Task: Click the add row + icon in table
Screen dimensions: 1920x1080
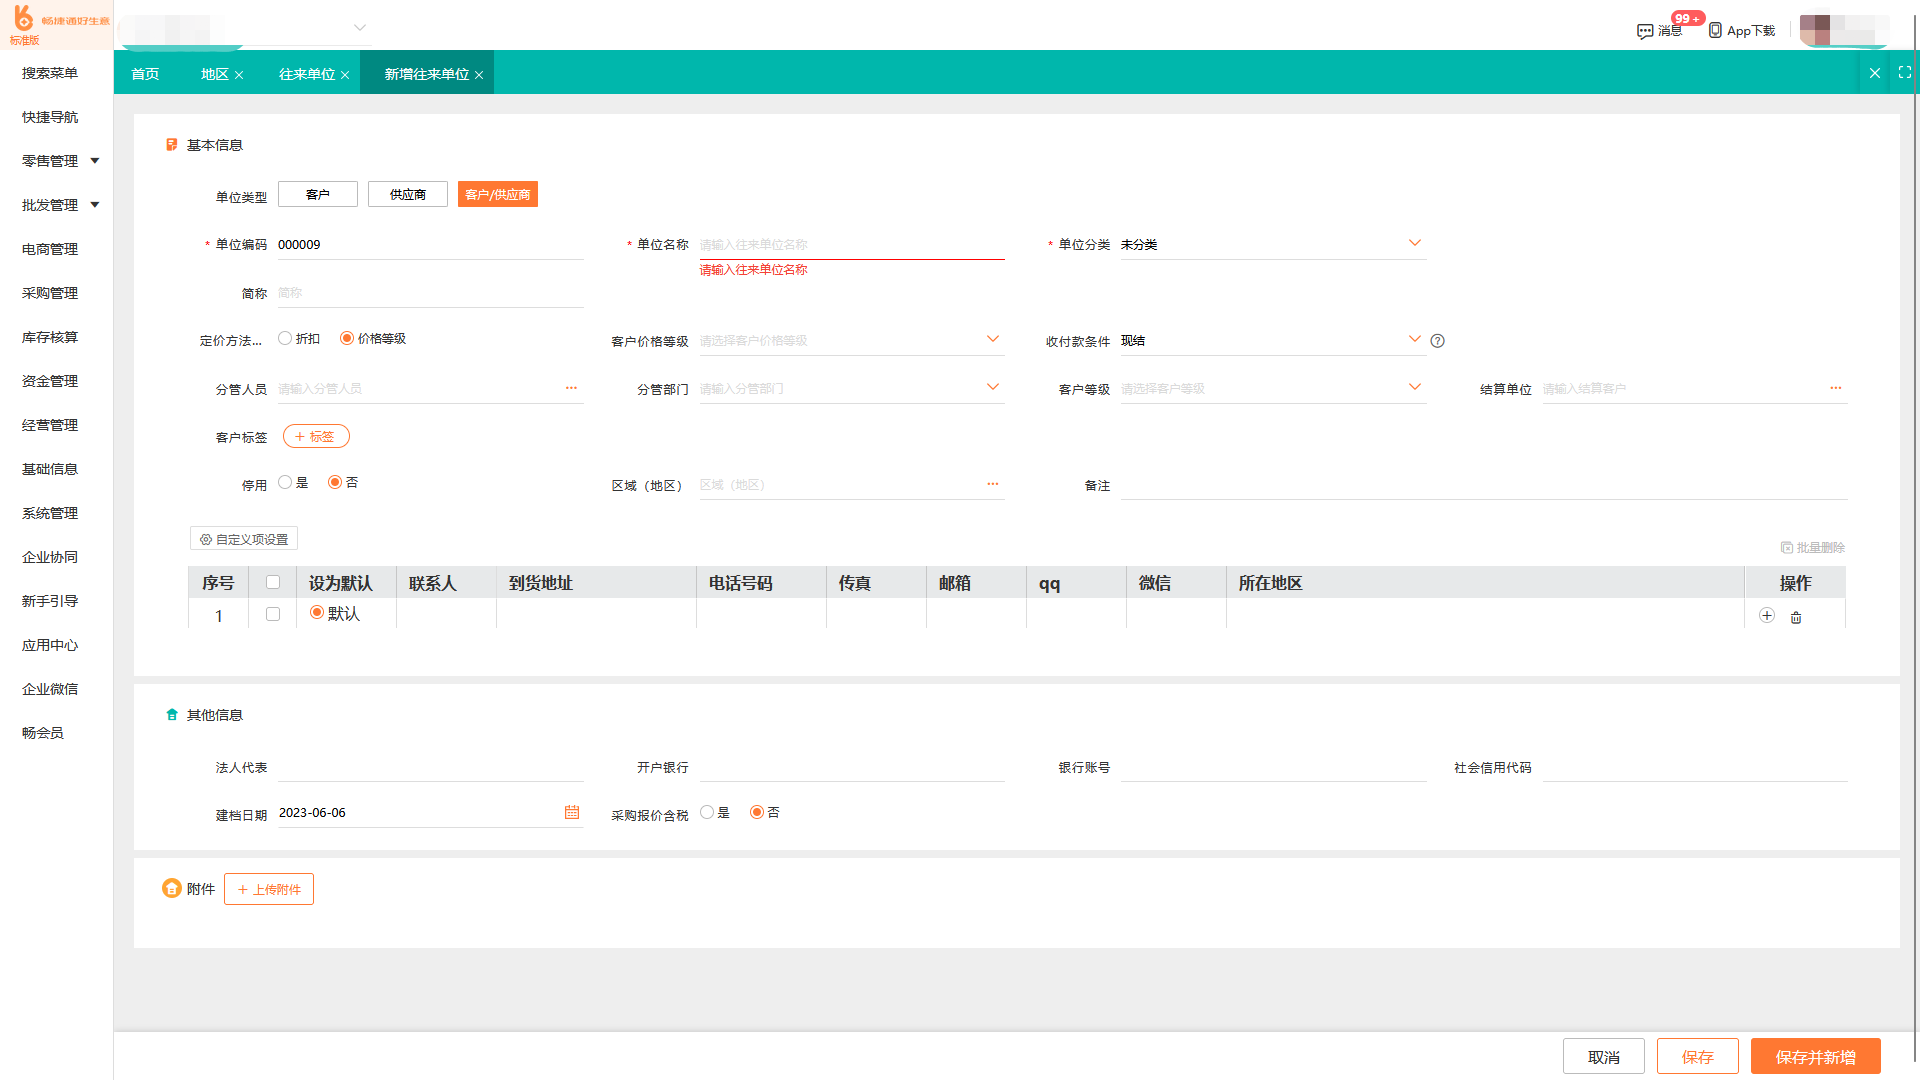Action: point(1767,613)
